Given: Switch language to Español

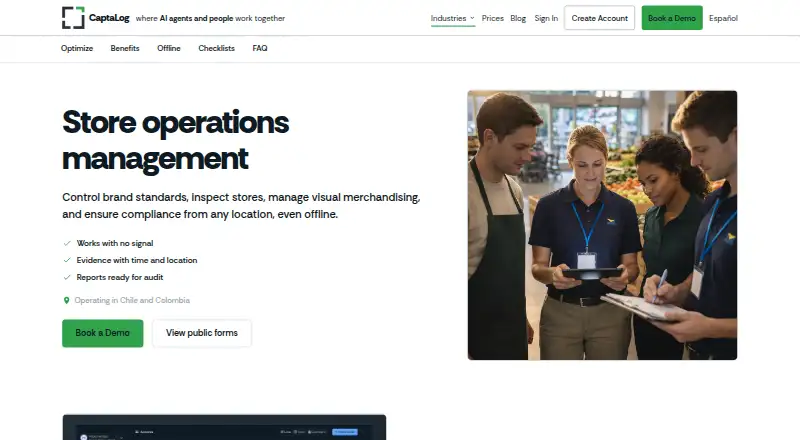Looking at the screenshot, I should pos(723,18).
